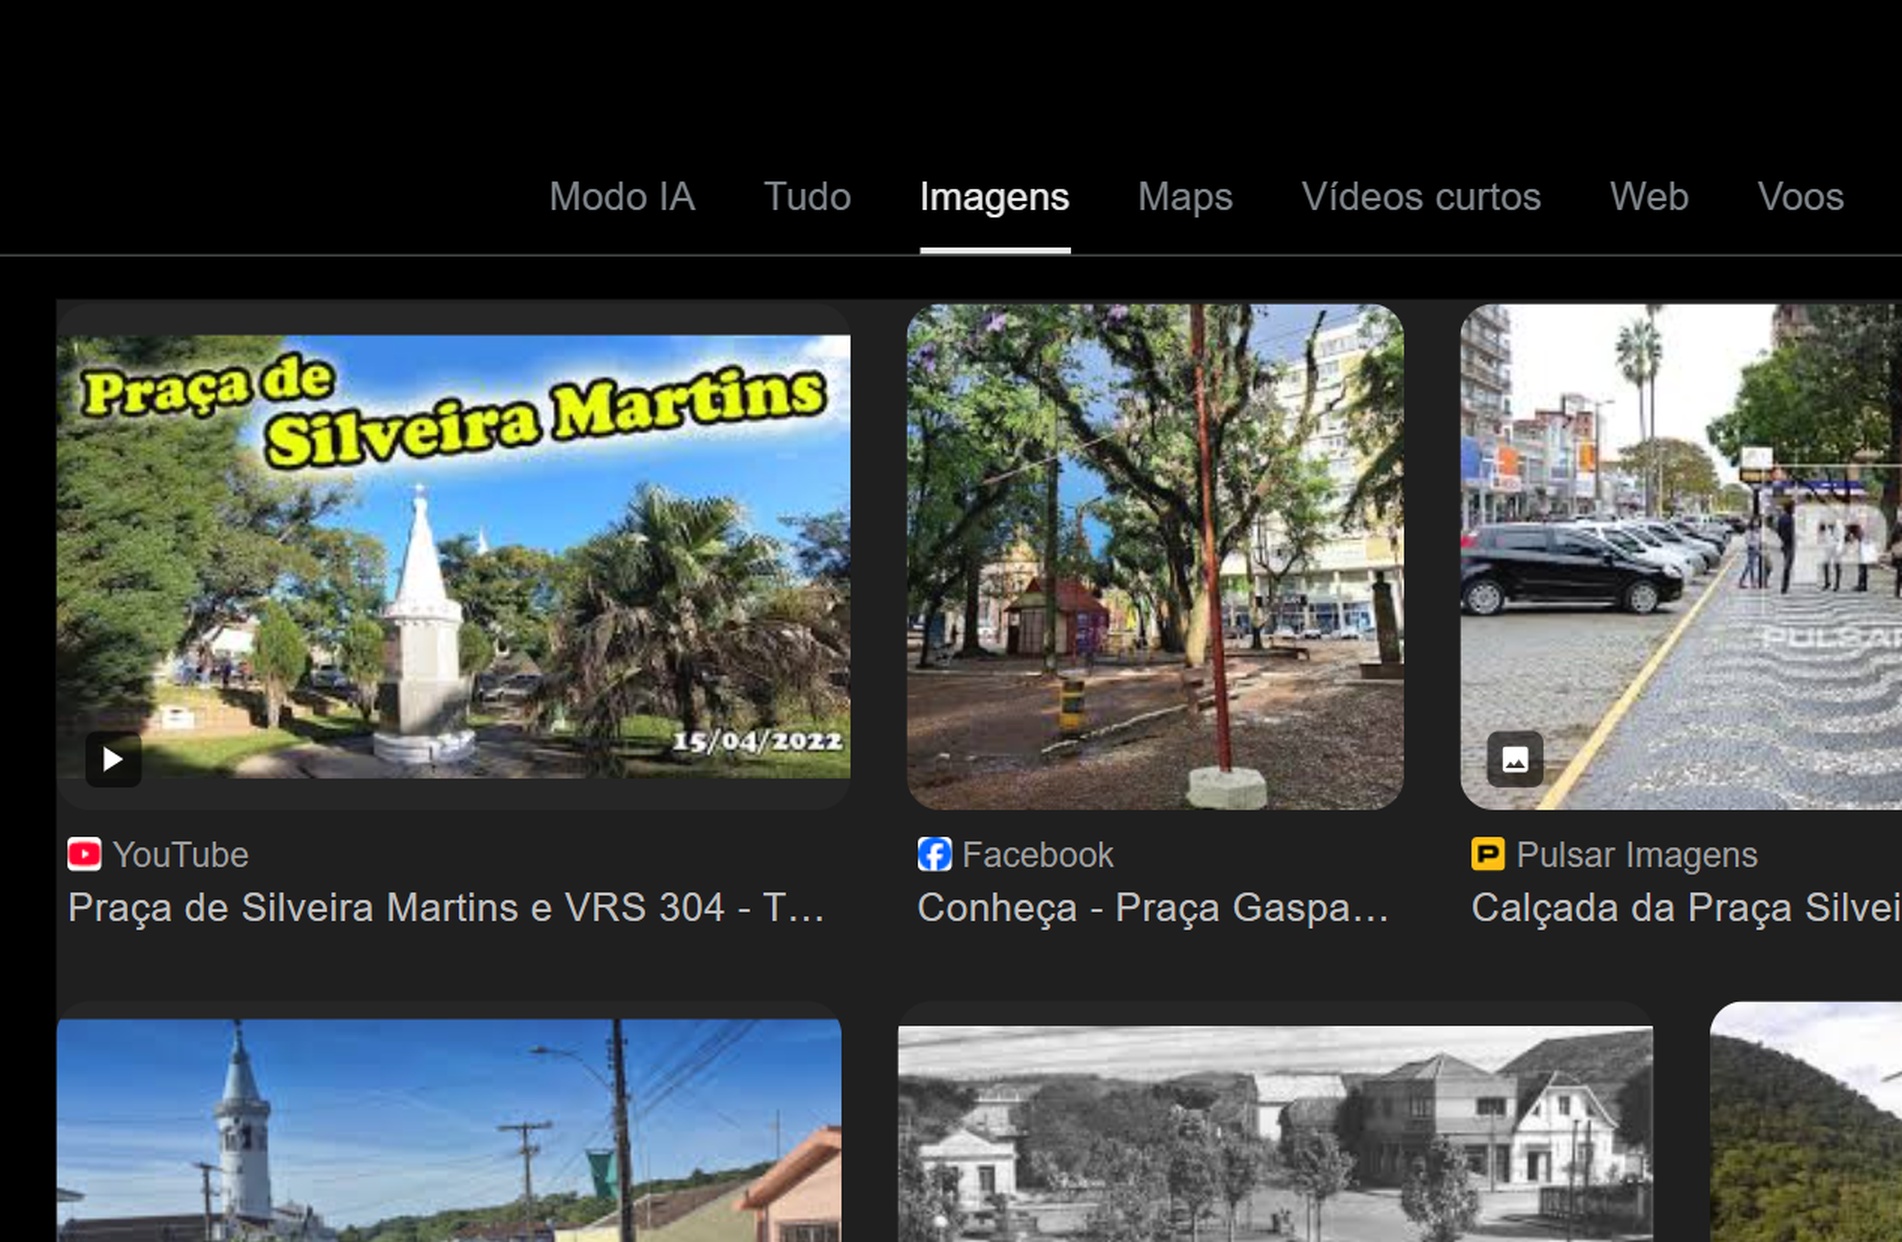Click the Facebook source icon
The image size is (1902, 1242).
click(934, 855)
